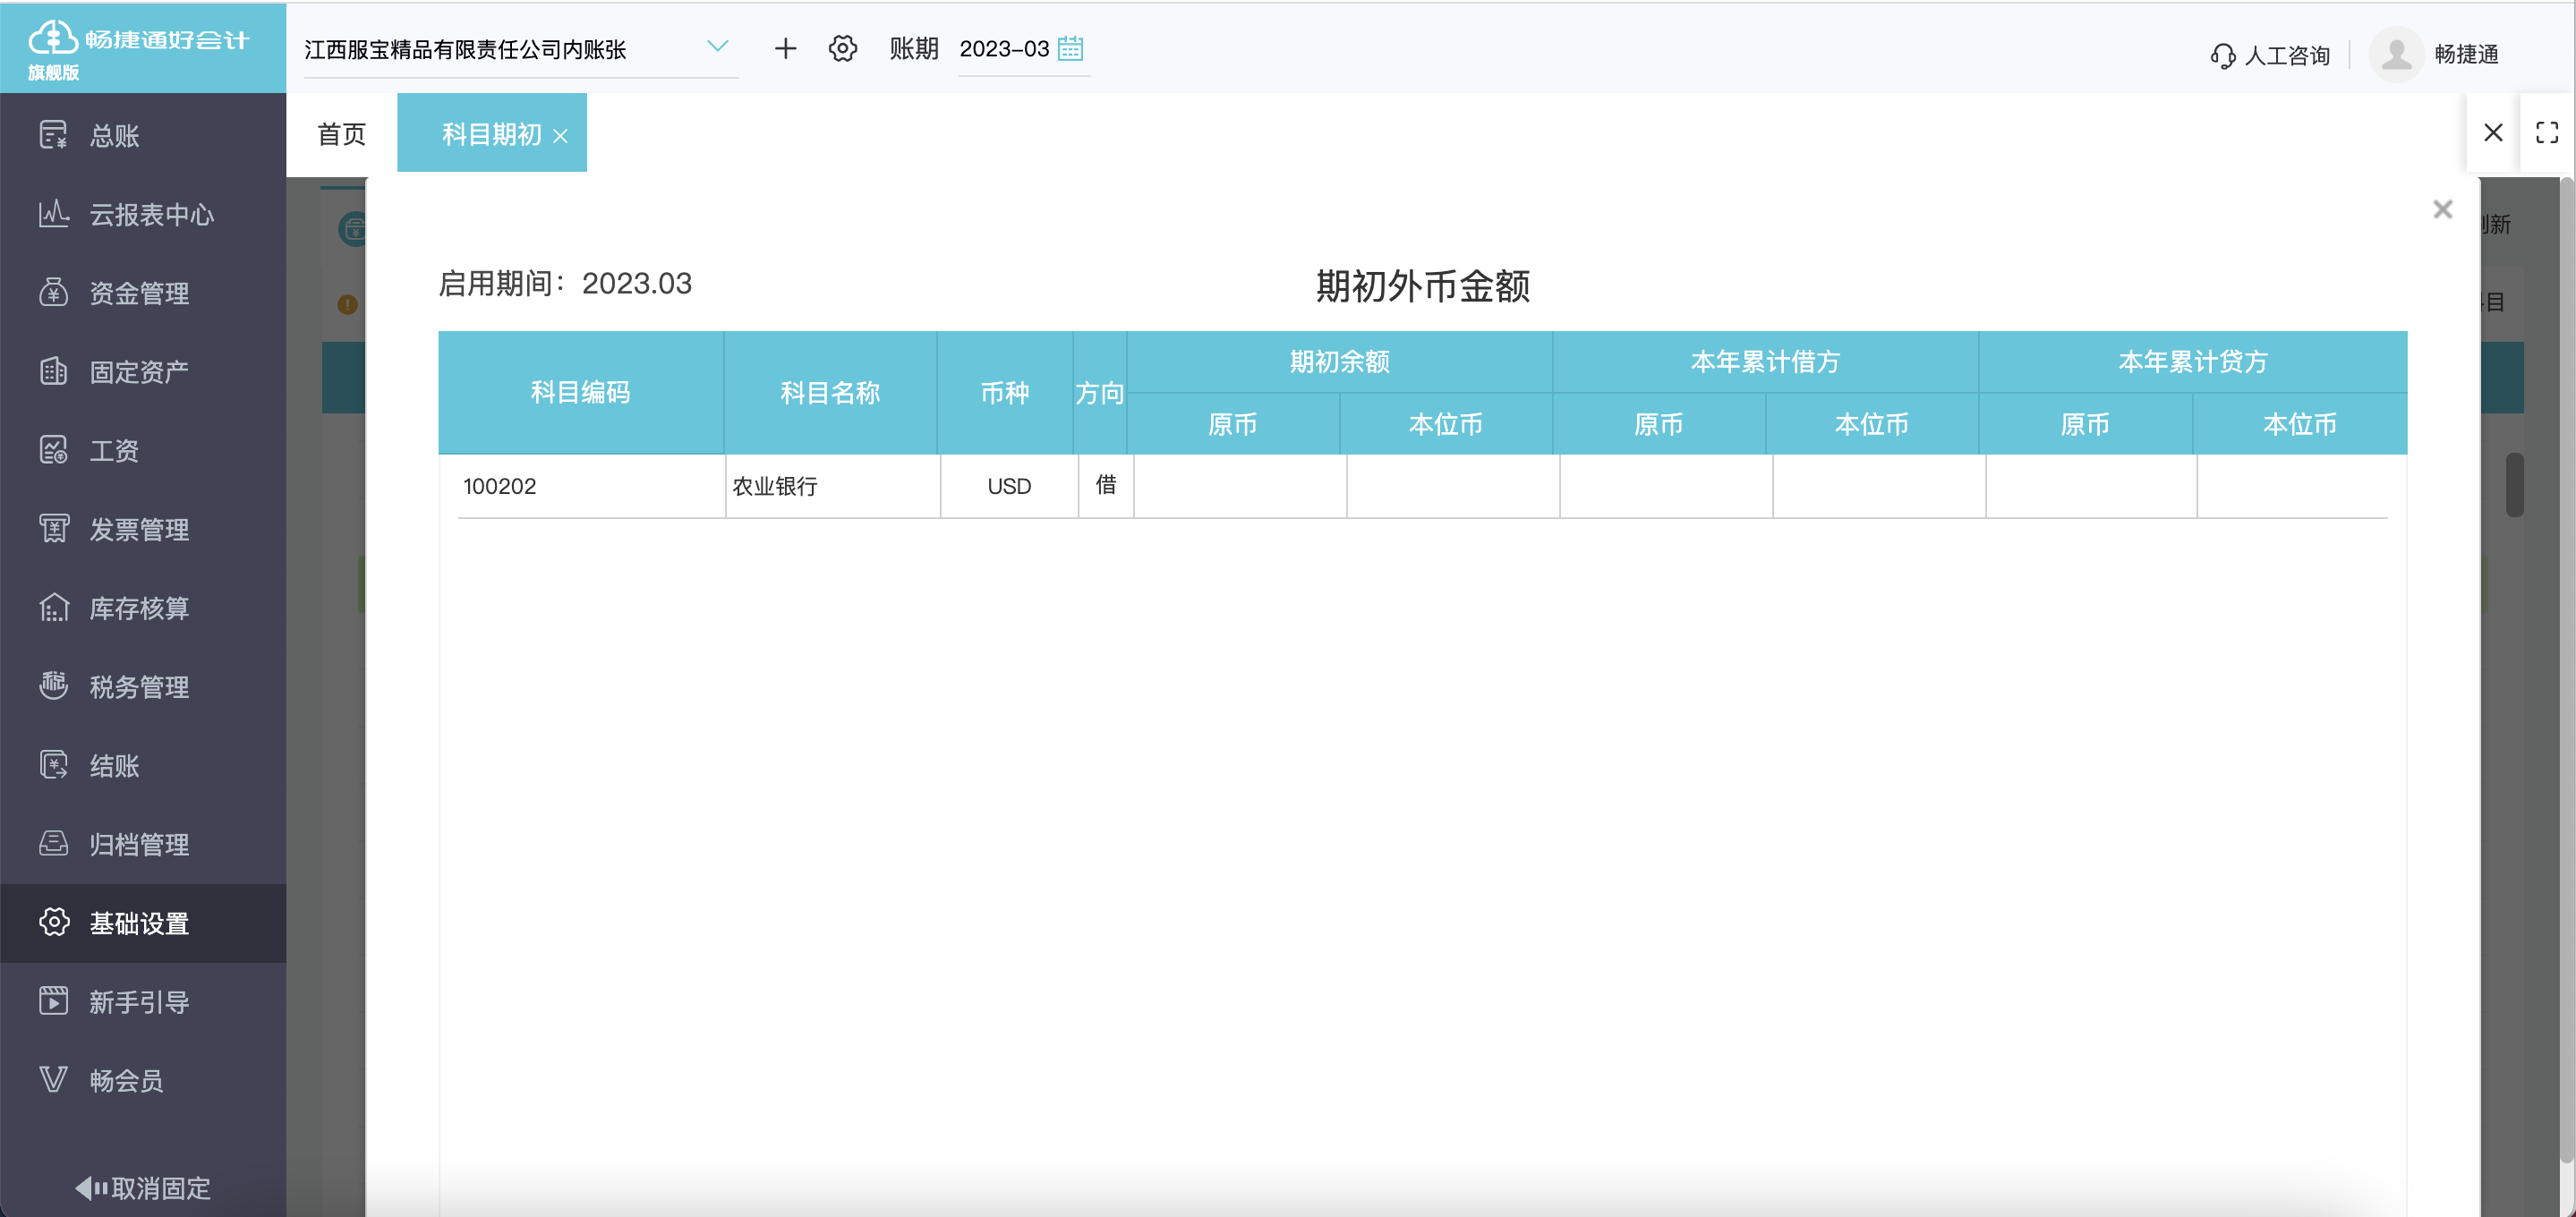Click the 首页 tab
The height and width of the screenshot is (1217, 2576).
coord(342,134)
